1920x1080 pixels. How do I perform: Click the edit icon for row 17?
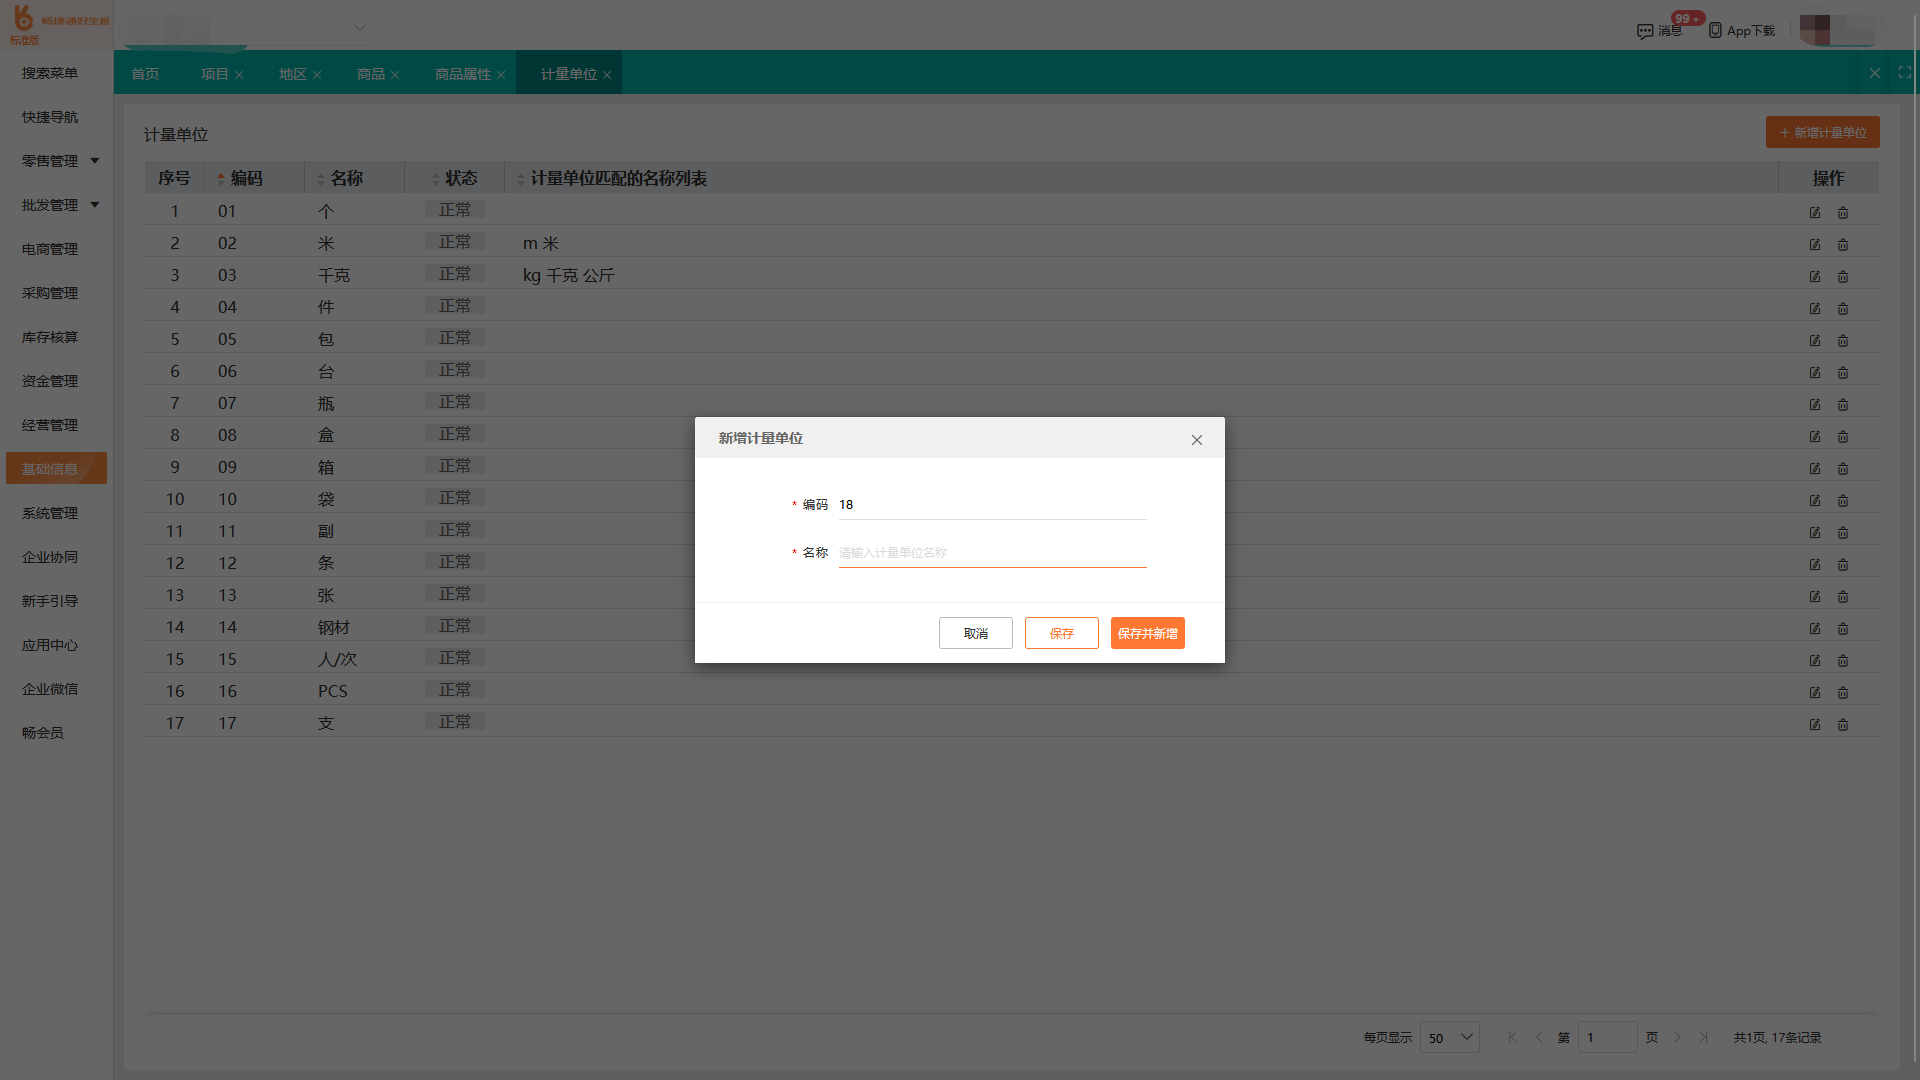pos(1815,724)
